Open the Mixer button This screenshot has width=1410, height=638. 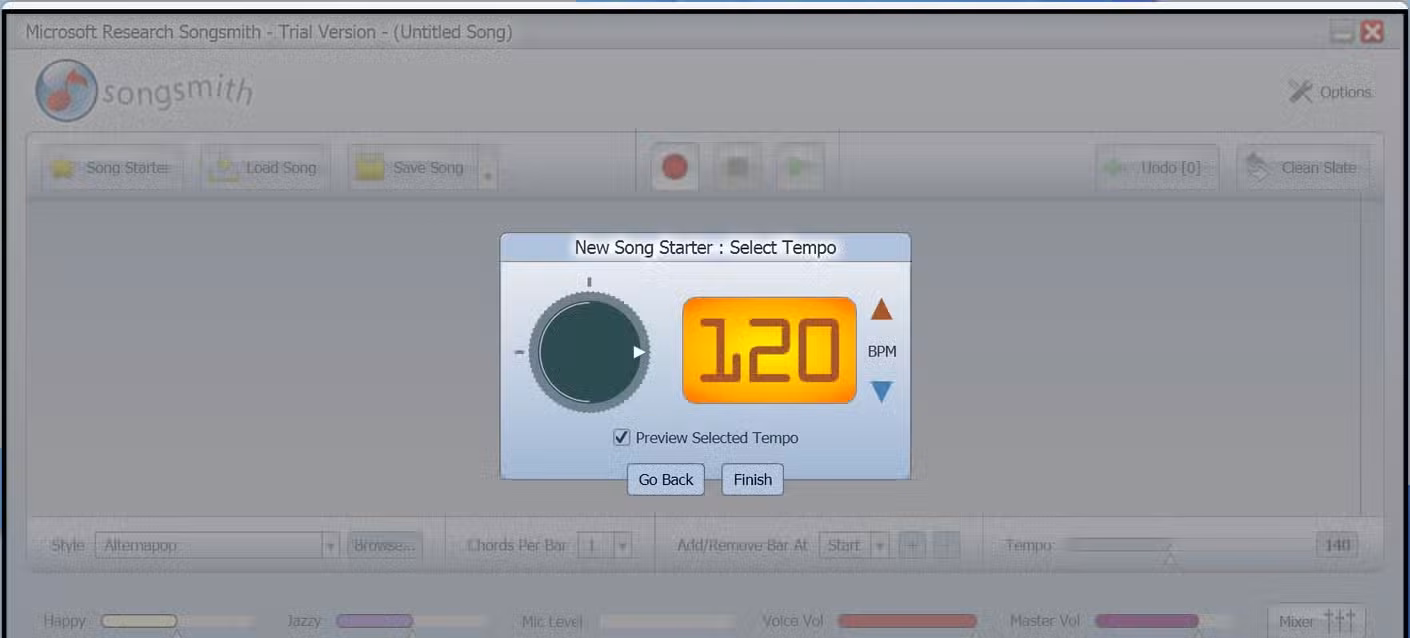point(1316,621)
